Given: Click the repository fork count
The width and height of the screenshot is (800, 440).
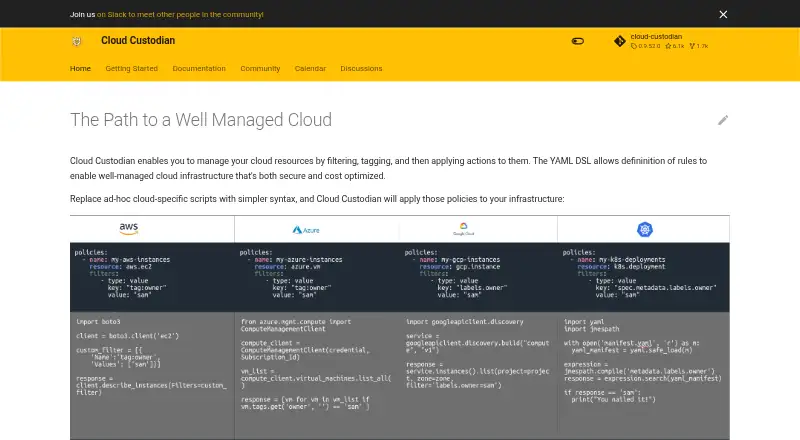Looking at the screenshot, I should pos(699,46).
